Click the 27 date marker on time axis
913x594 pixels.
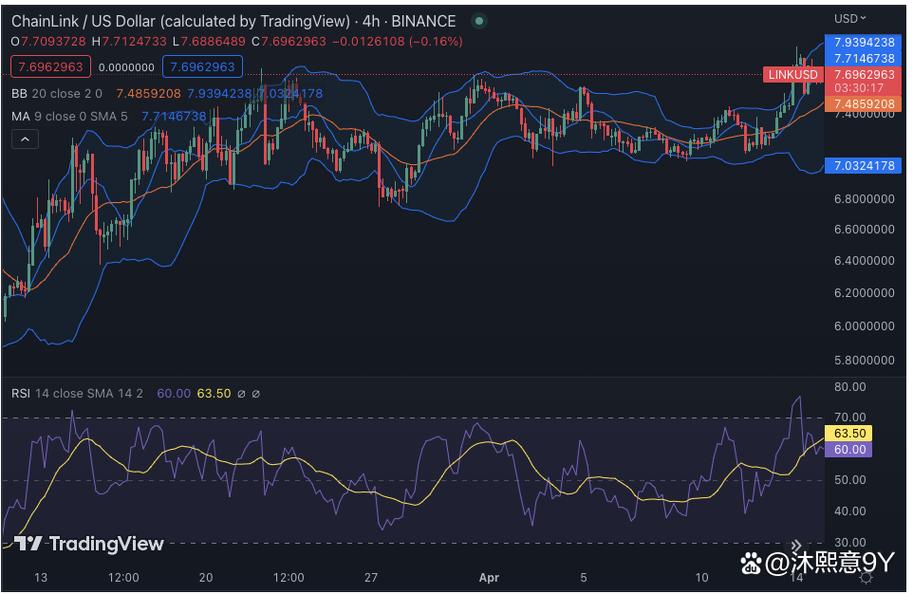(x=372, y=577)
